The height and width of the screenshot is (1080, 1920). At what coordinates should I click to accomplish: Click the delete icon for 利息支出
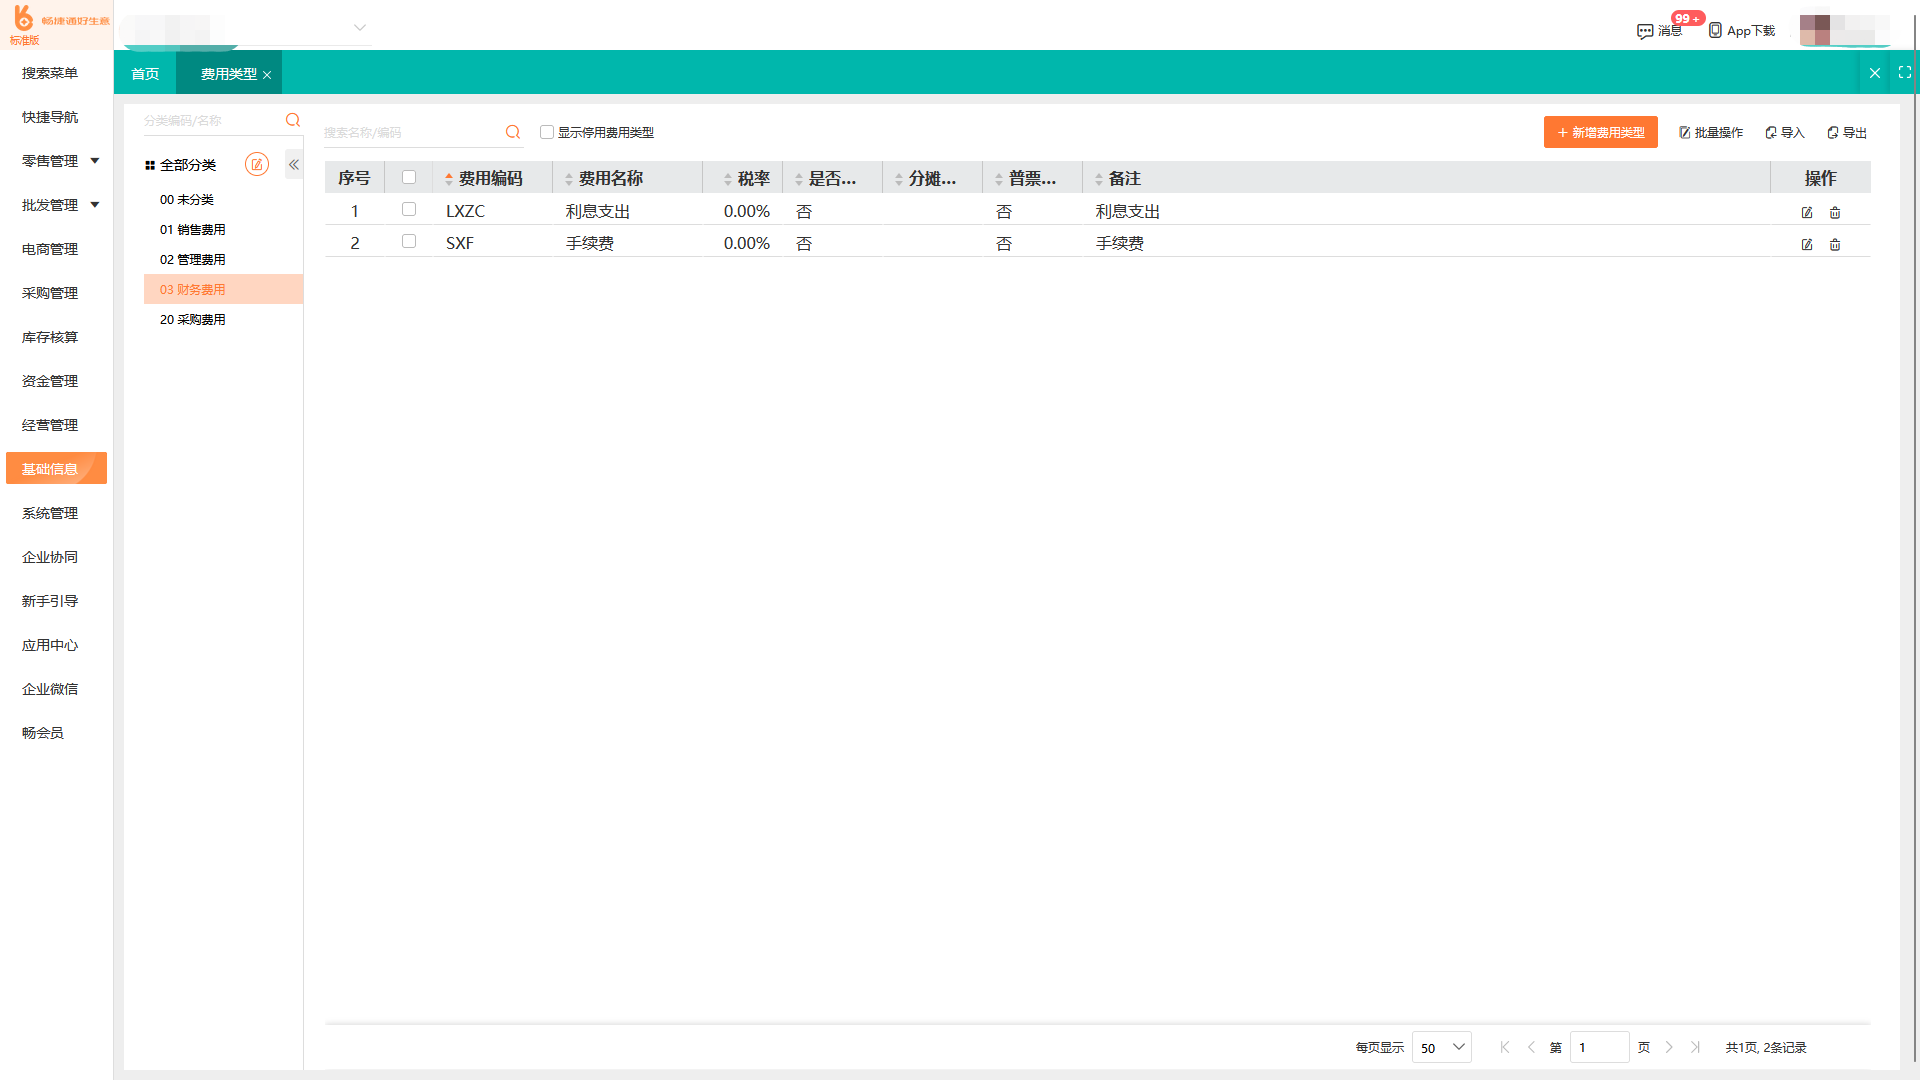pyautogui.click(x=1836, y=212)
